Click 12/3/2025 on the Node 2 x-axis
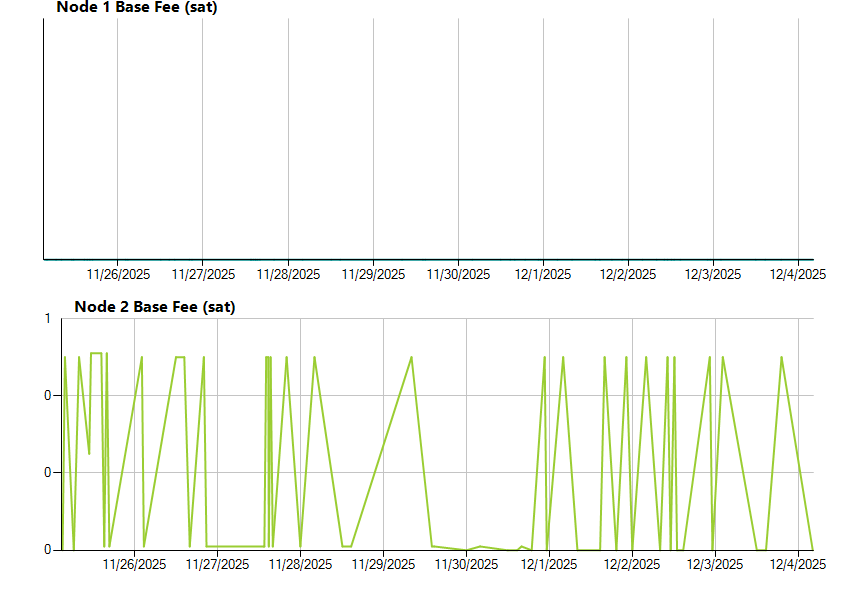The width and height of the screenshot is (860, 600). (714, 565)
